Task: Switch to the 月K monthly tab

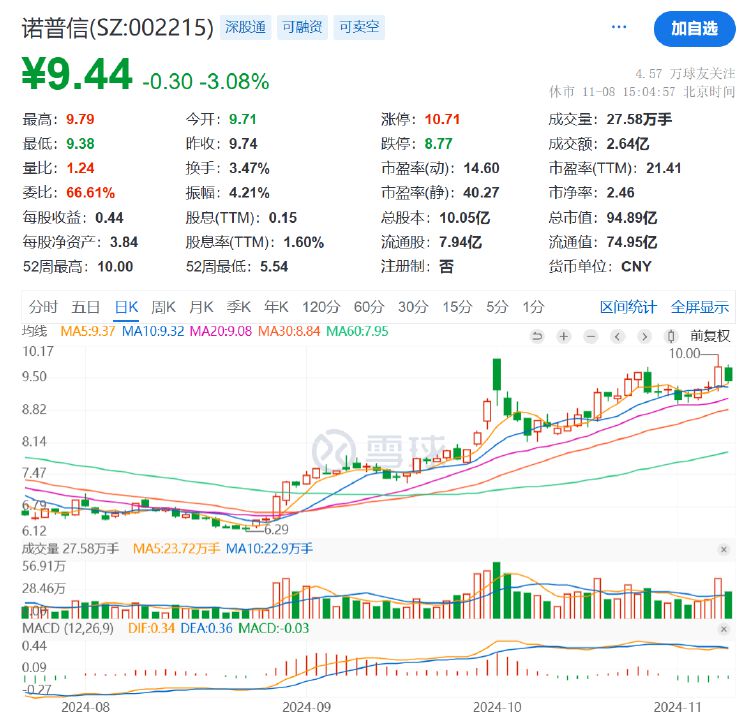Action: click(202, 307)
